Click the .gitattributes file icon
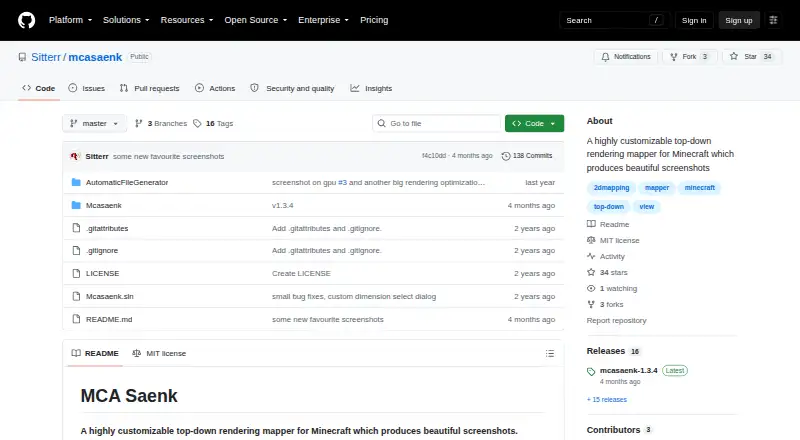800x440 pixels. coord(76,228)
